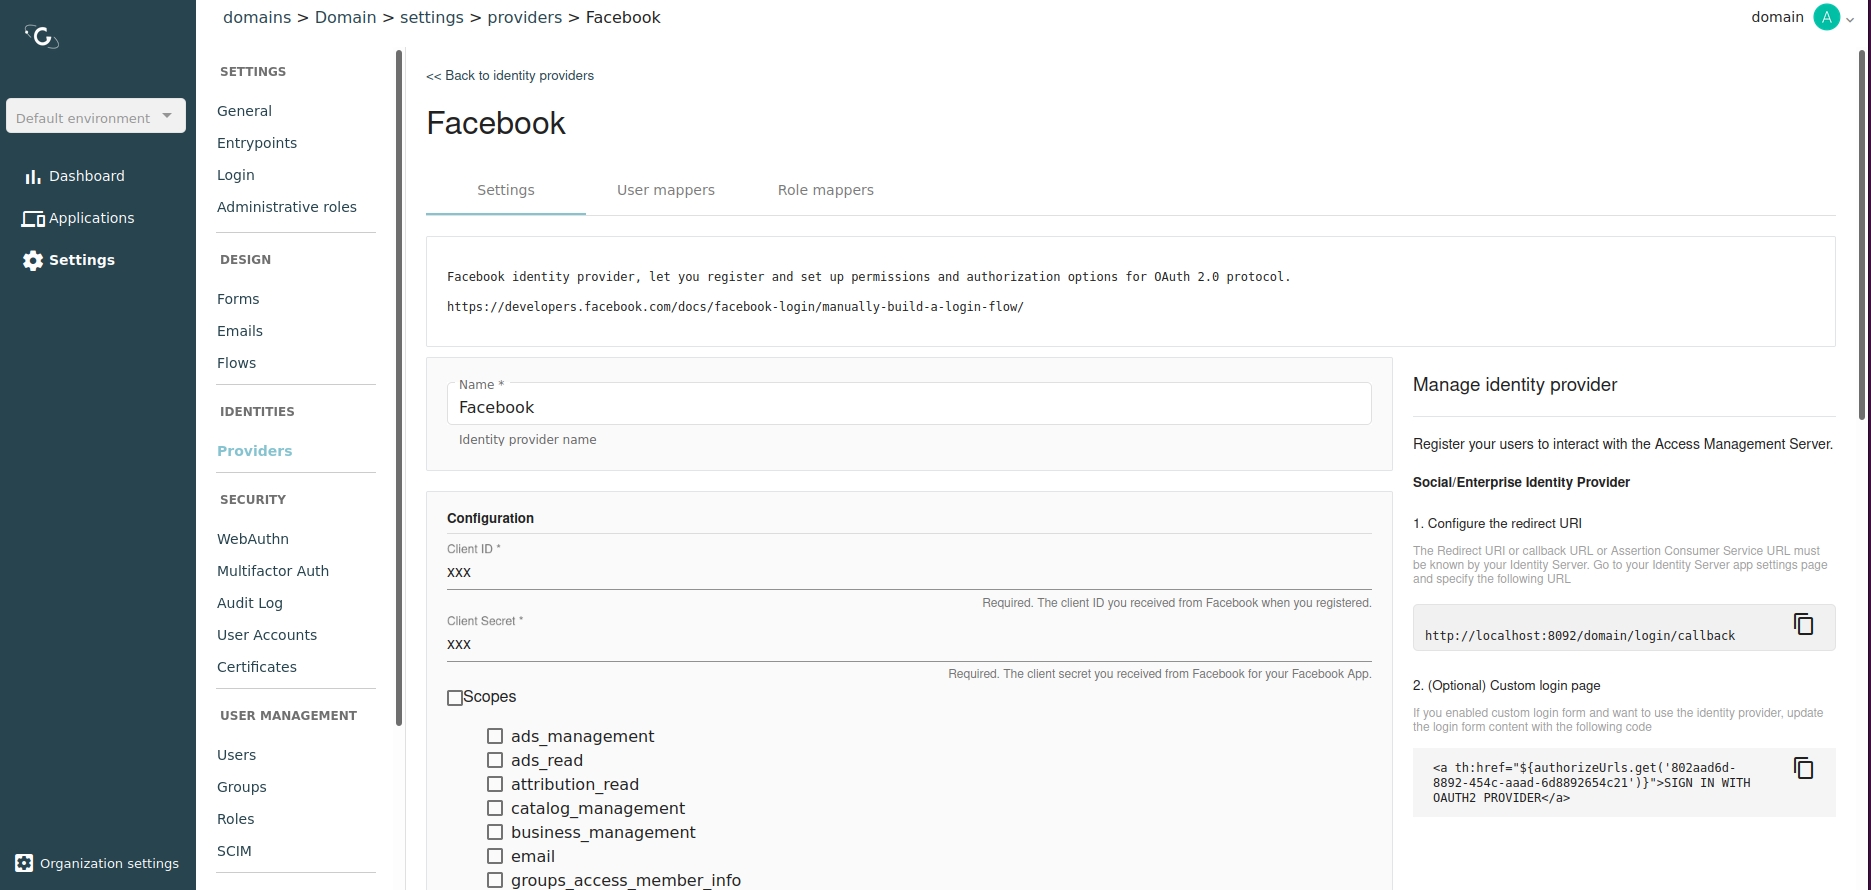Toggle the Scopes select-all checkbox

455,698
